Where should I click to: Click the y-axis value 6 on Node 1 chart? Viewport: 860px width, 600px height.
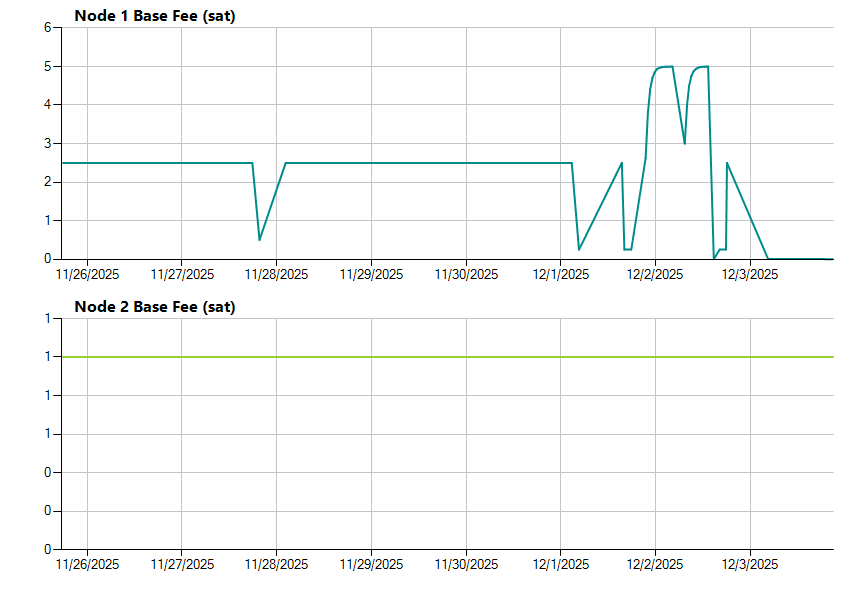(47, 28)
